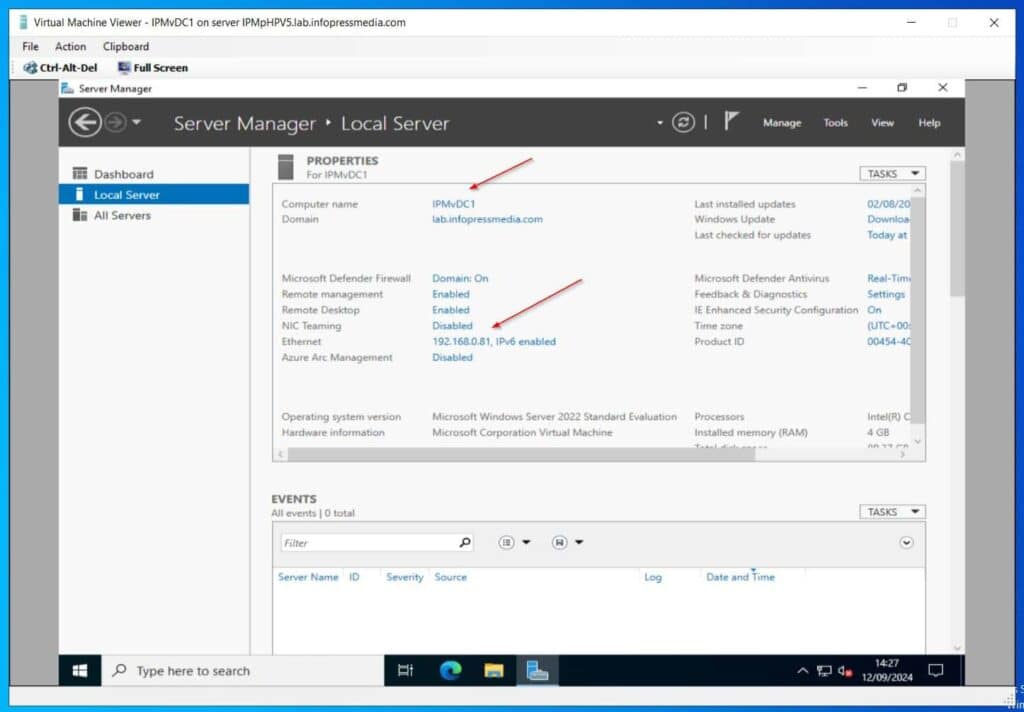1024x712 pixels.
Task: Refresh Server Manager with circular arrows icon
Action: [683, 122]
